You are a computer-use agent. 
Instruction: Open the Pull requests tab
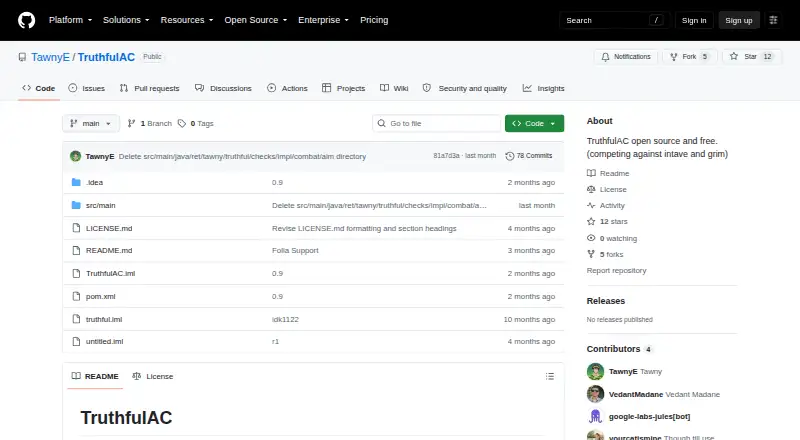click(149, 88)
